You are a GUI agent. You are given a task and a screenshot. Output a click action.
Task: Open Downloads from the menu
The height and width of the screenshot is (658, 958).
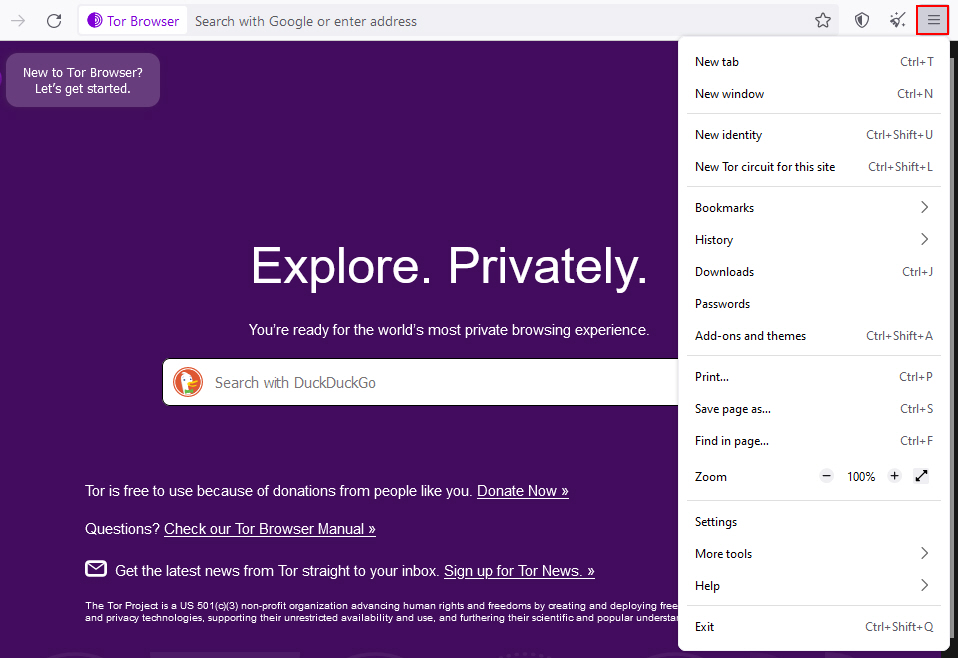(x=814, y=272)
